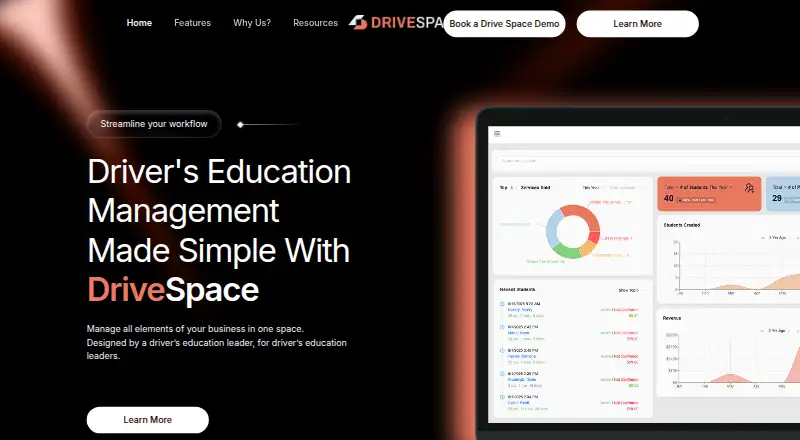
Task: Go to the Why Us? page
Action: (x=252, y=23)
